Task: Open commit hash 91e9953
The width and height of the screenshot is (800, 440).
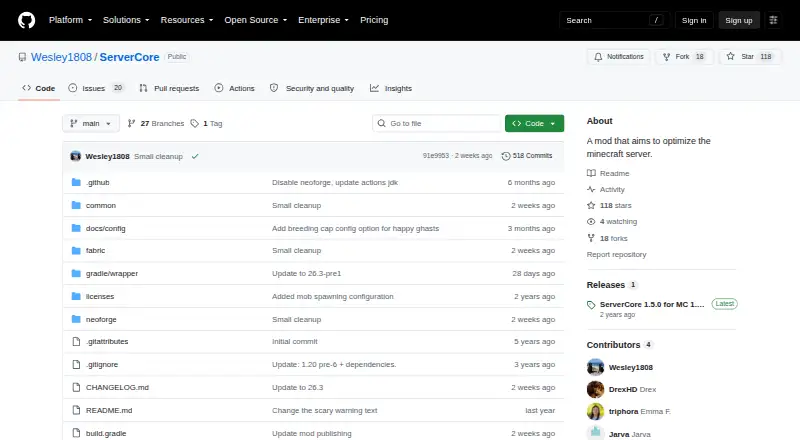Action: (436, 156)
